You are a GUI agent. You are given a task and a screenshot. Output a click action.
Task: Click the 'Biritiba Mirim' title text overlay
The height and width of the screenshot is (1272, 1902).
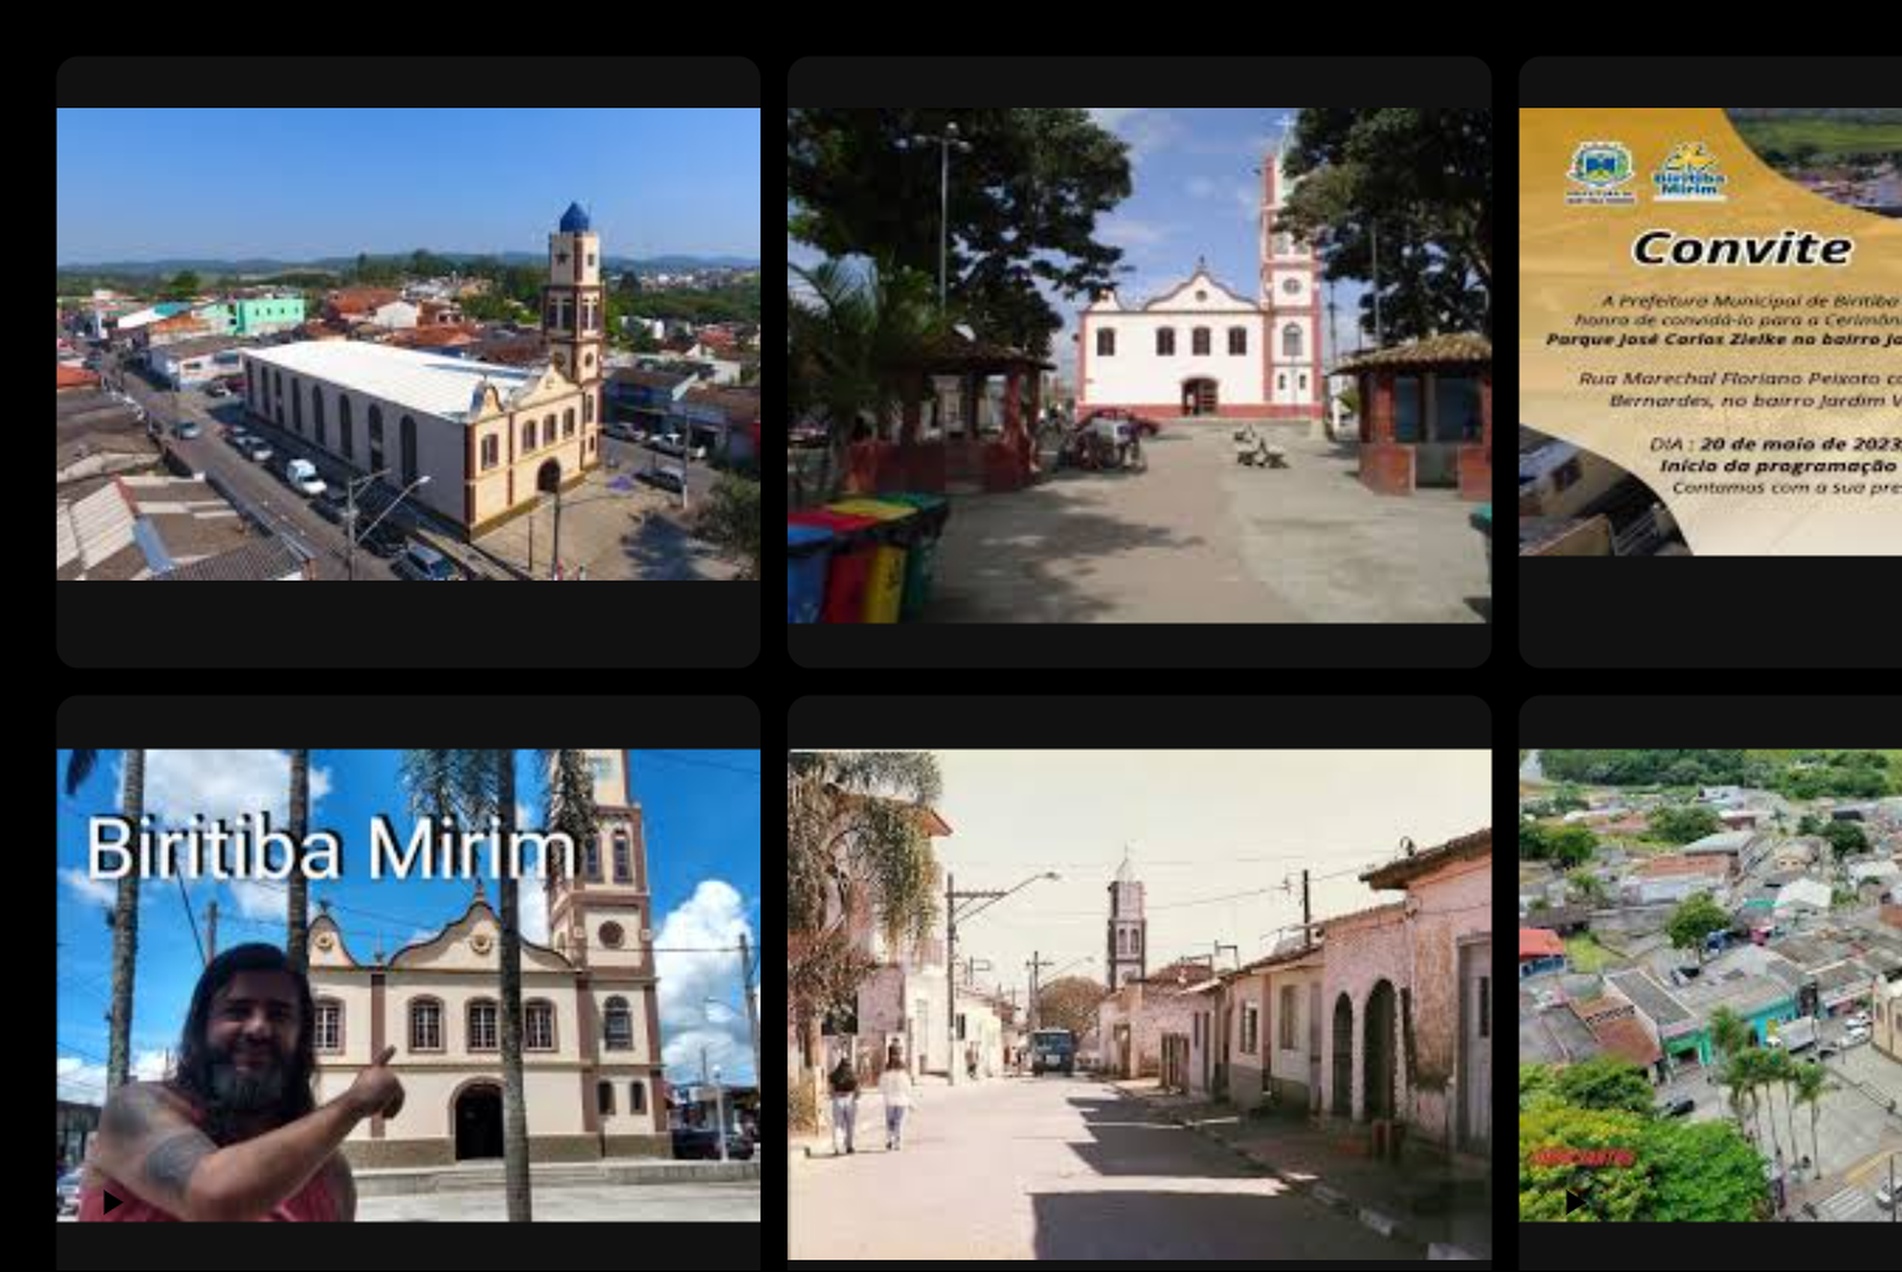click(330, 849)
